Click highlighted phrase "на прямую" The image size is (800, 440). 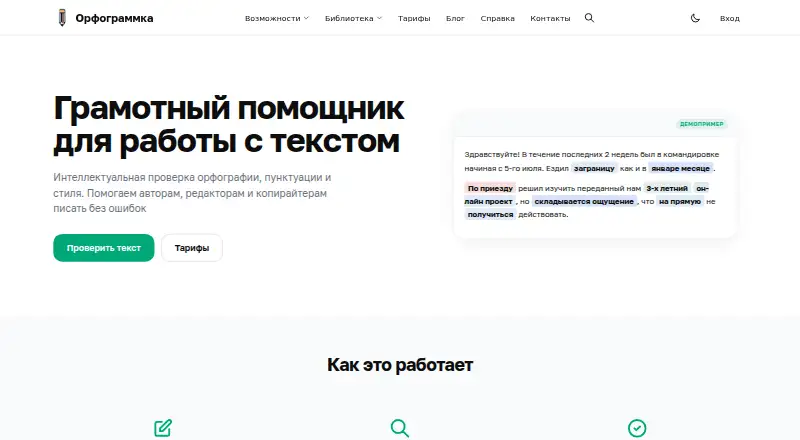click(x=680, y=202)
